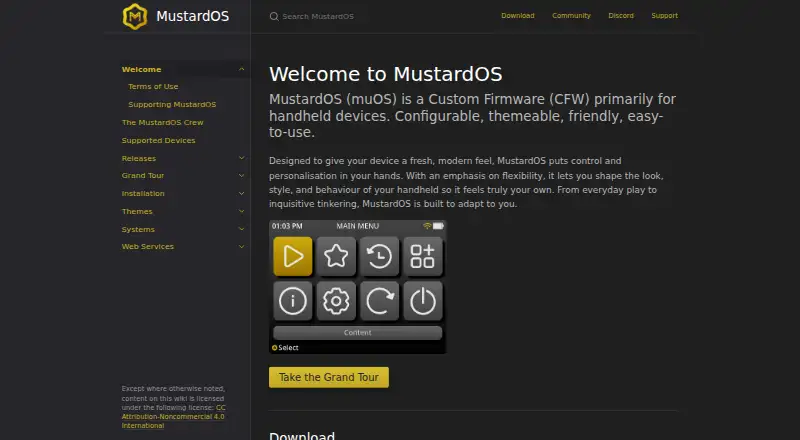Expand the Releases section chevron
The height and width of the screenshot is (440, 800).
point(241,158)
